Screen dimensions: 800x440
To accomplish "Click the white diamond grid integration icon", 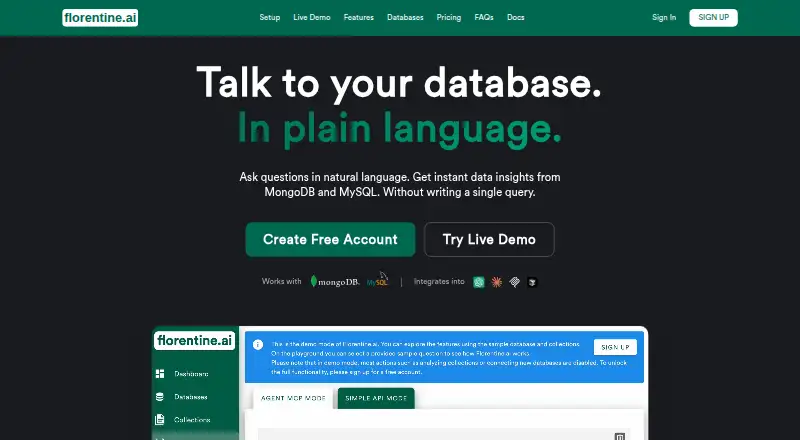I will 514,282.
